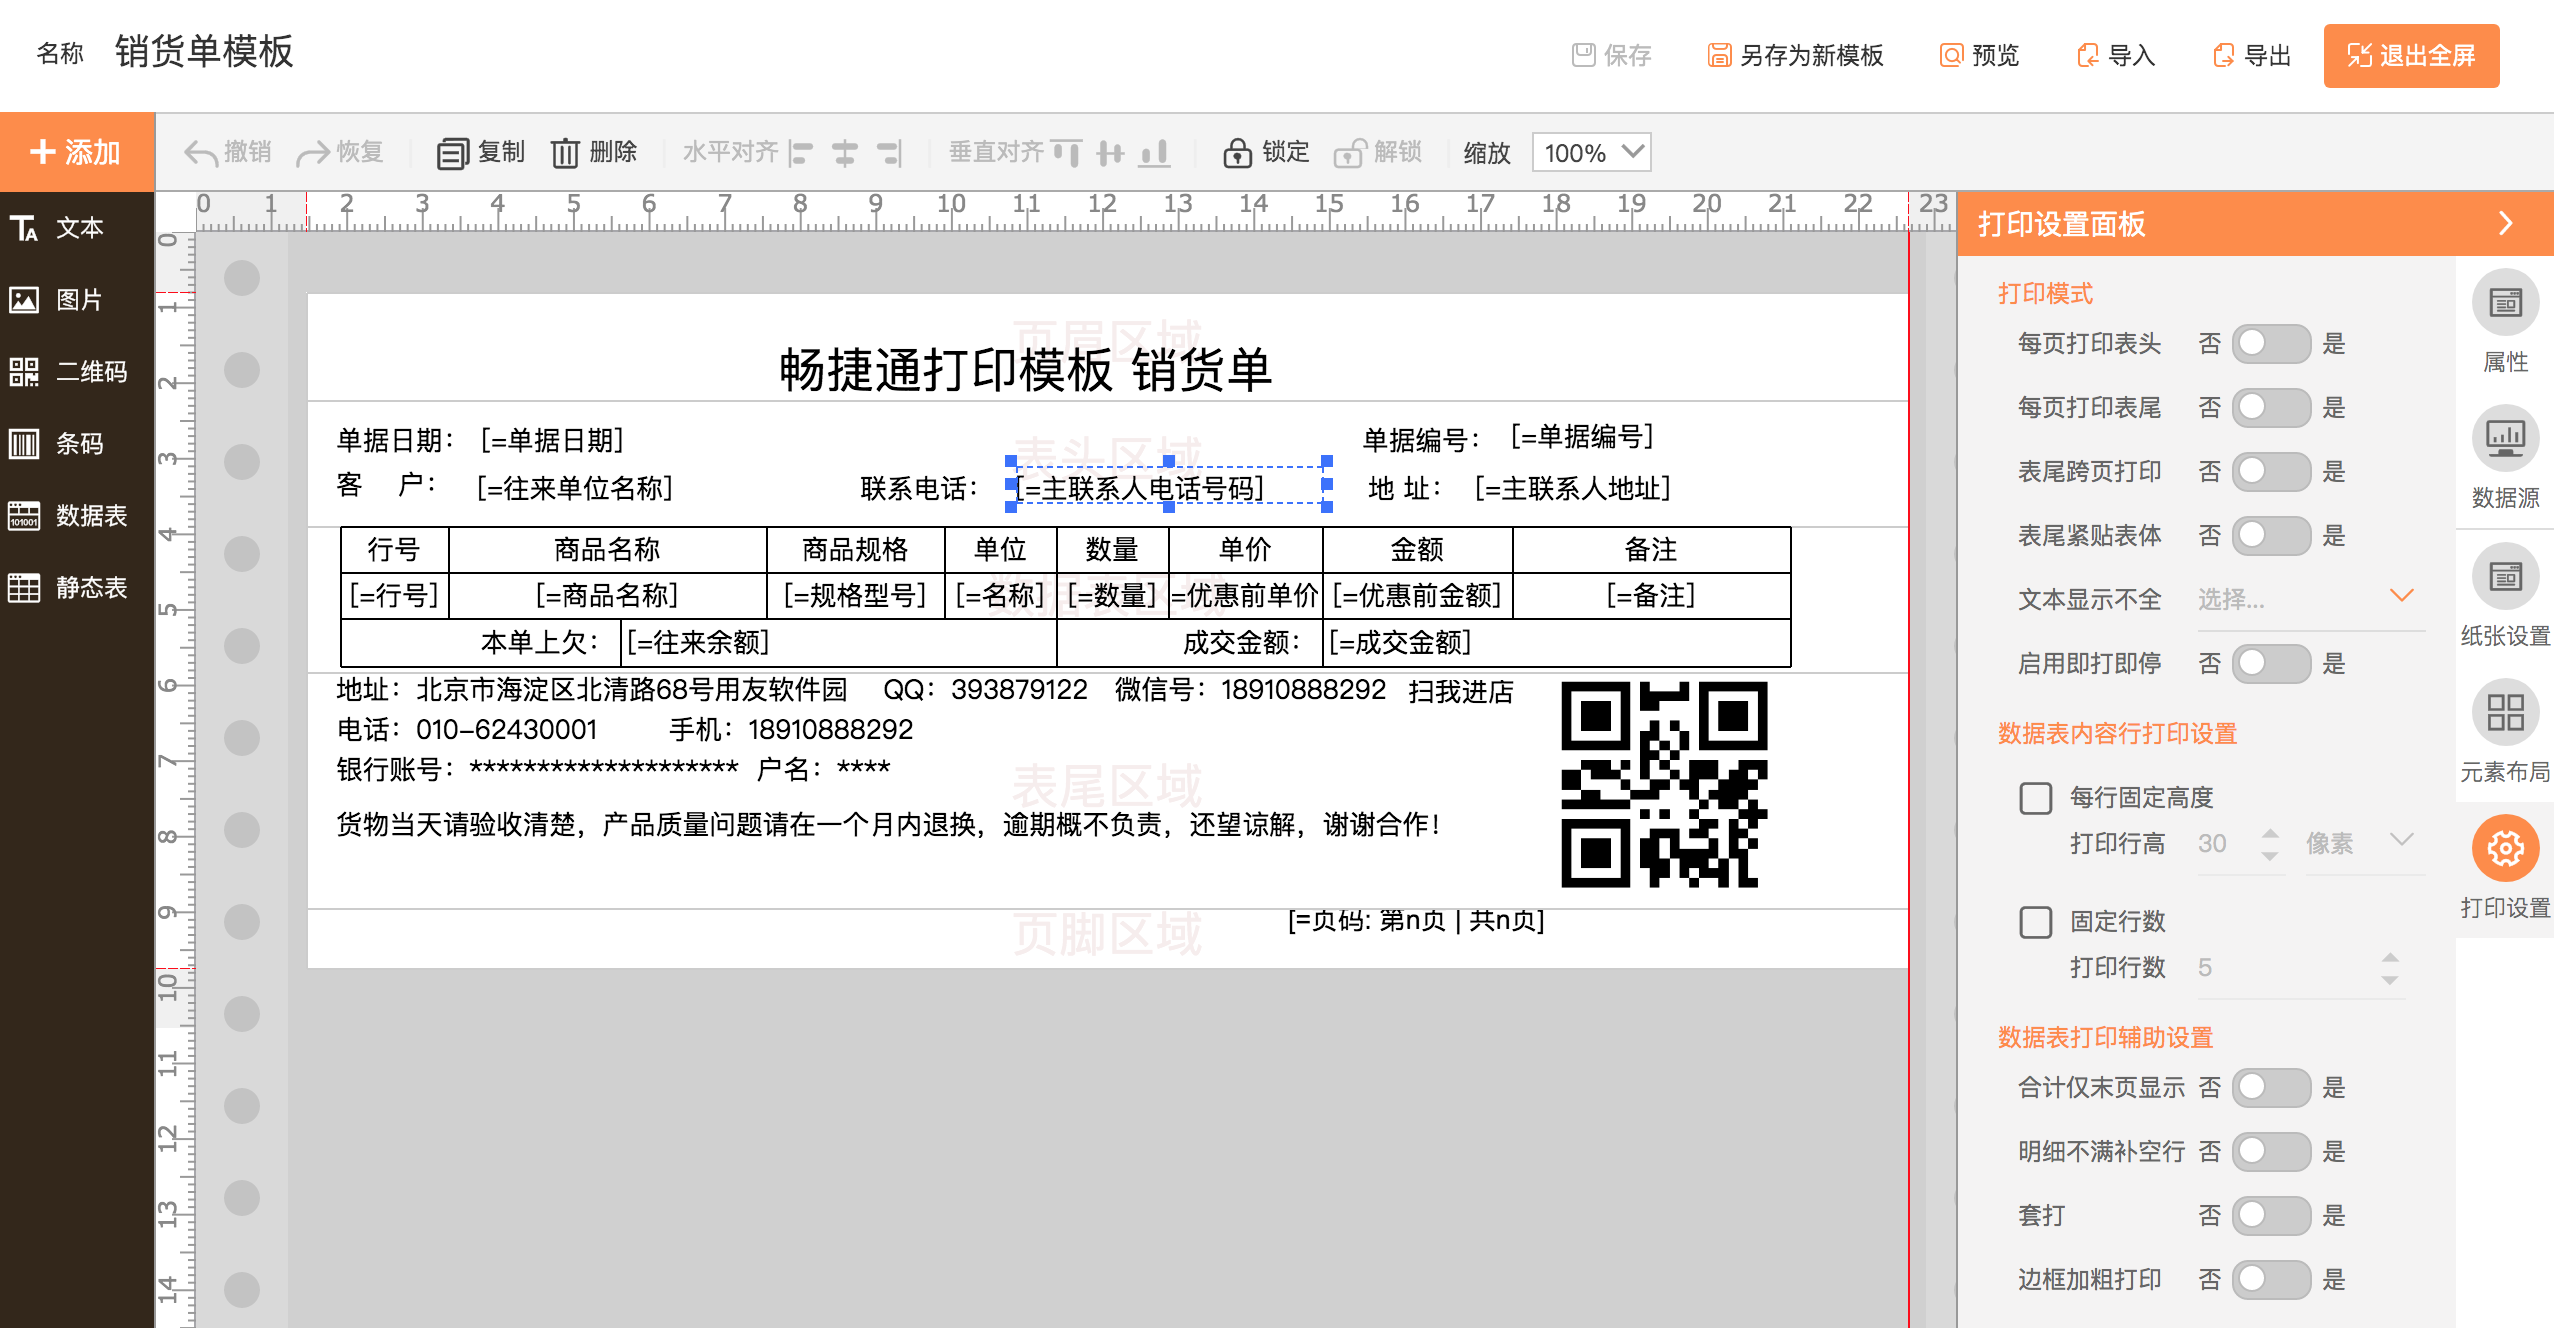Click the 复制 copy icon in toolbar
2554x1328 pixels.
pos(448,154)
